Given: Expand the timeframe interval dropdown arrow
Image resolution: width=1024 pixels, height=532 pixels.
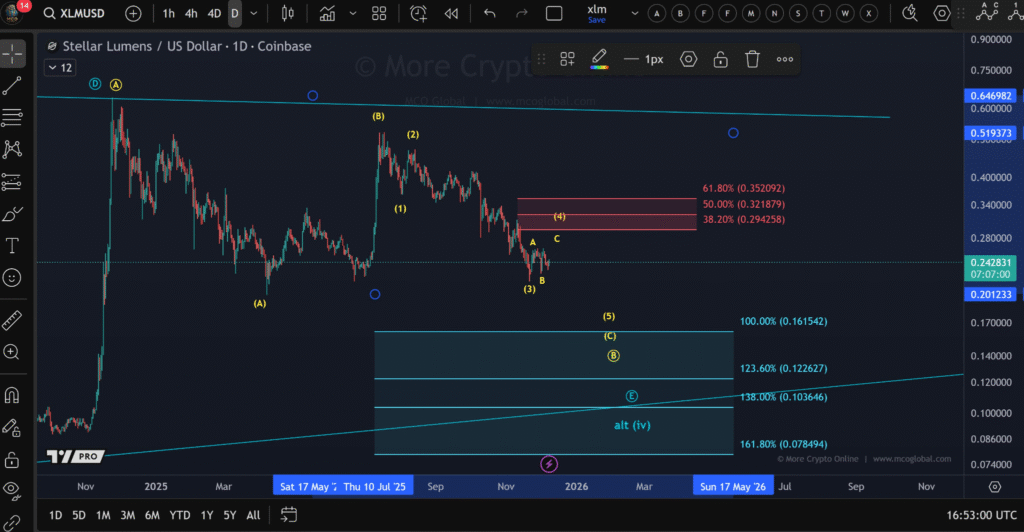Looking at the screenshot, I should pyautogui.click(x=254, y=14).
